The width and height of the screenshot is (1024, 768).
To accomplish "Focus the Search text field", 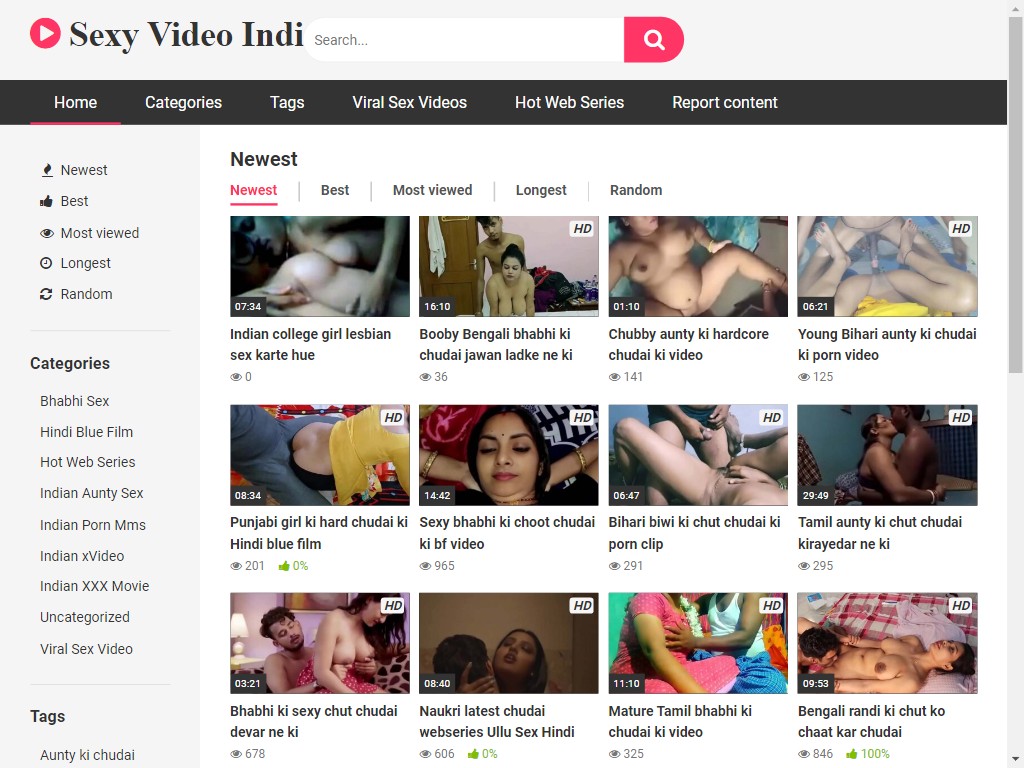I will point(465,40).
